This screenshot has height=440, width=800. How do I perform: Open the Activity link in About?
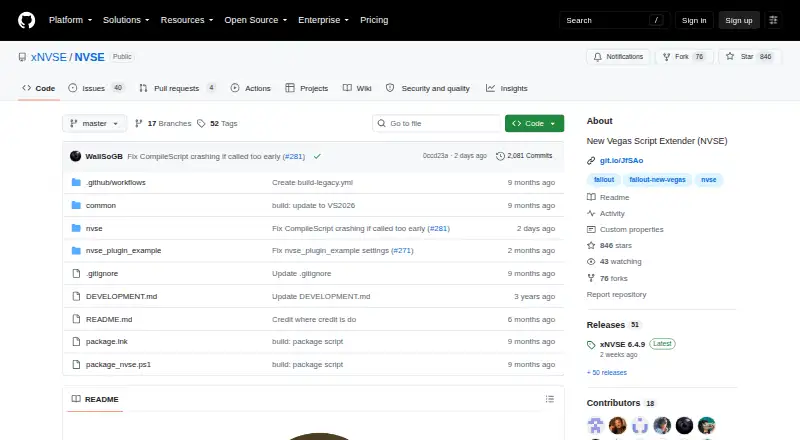click(606, 213)
